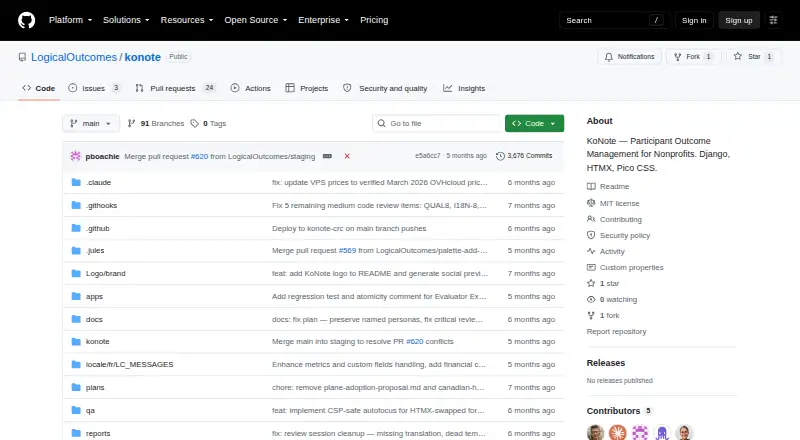
Task: Open the 3,676 Commits link
Action: (x=524, y=156)
